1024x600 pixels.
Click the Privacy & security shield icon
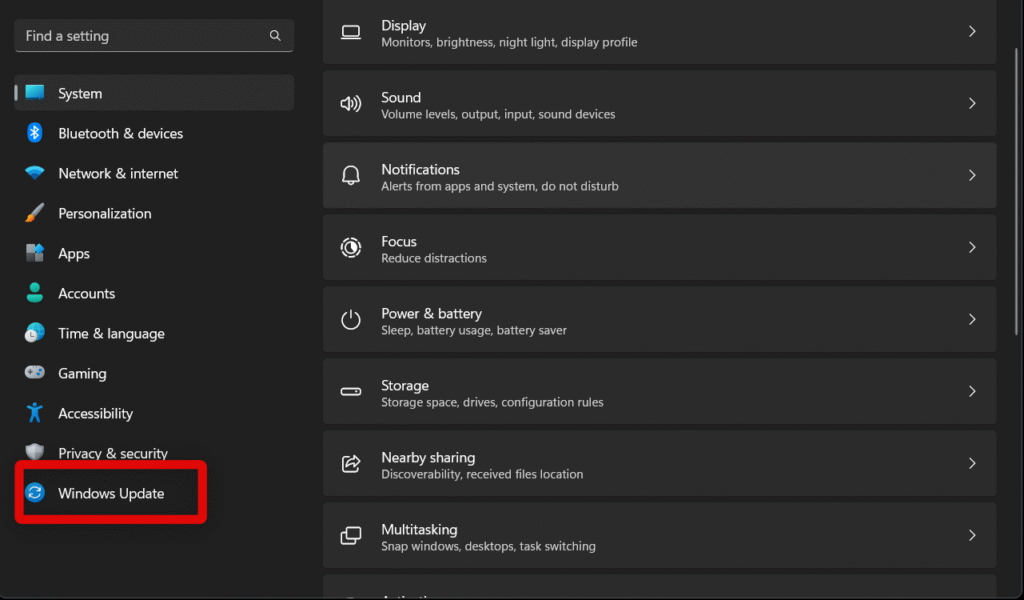(x=35, y=453)
